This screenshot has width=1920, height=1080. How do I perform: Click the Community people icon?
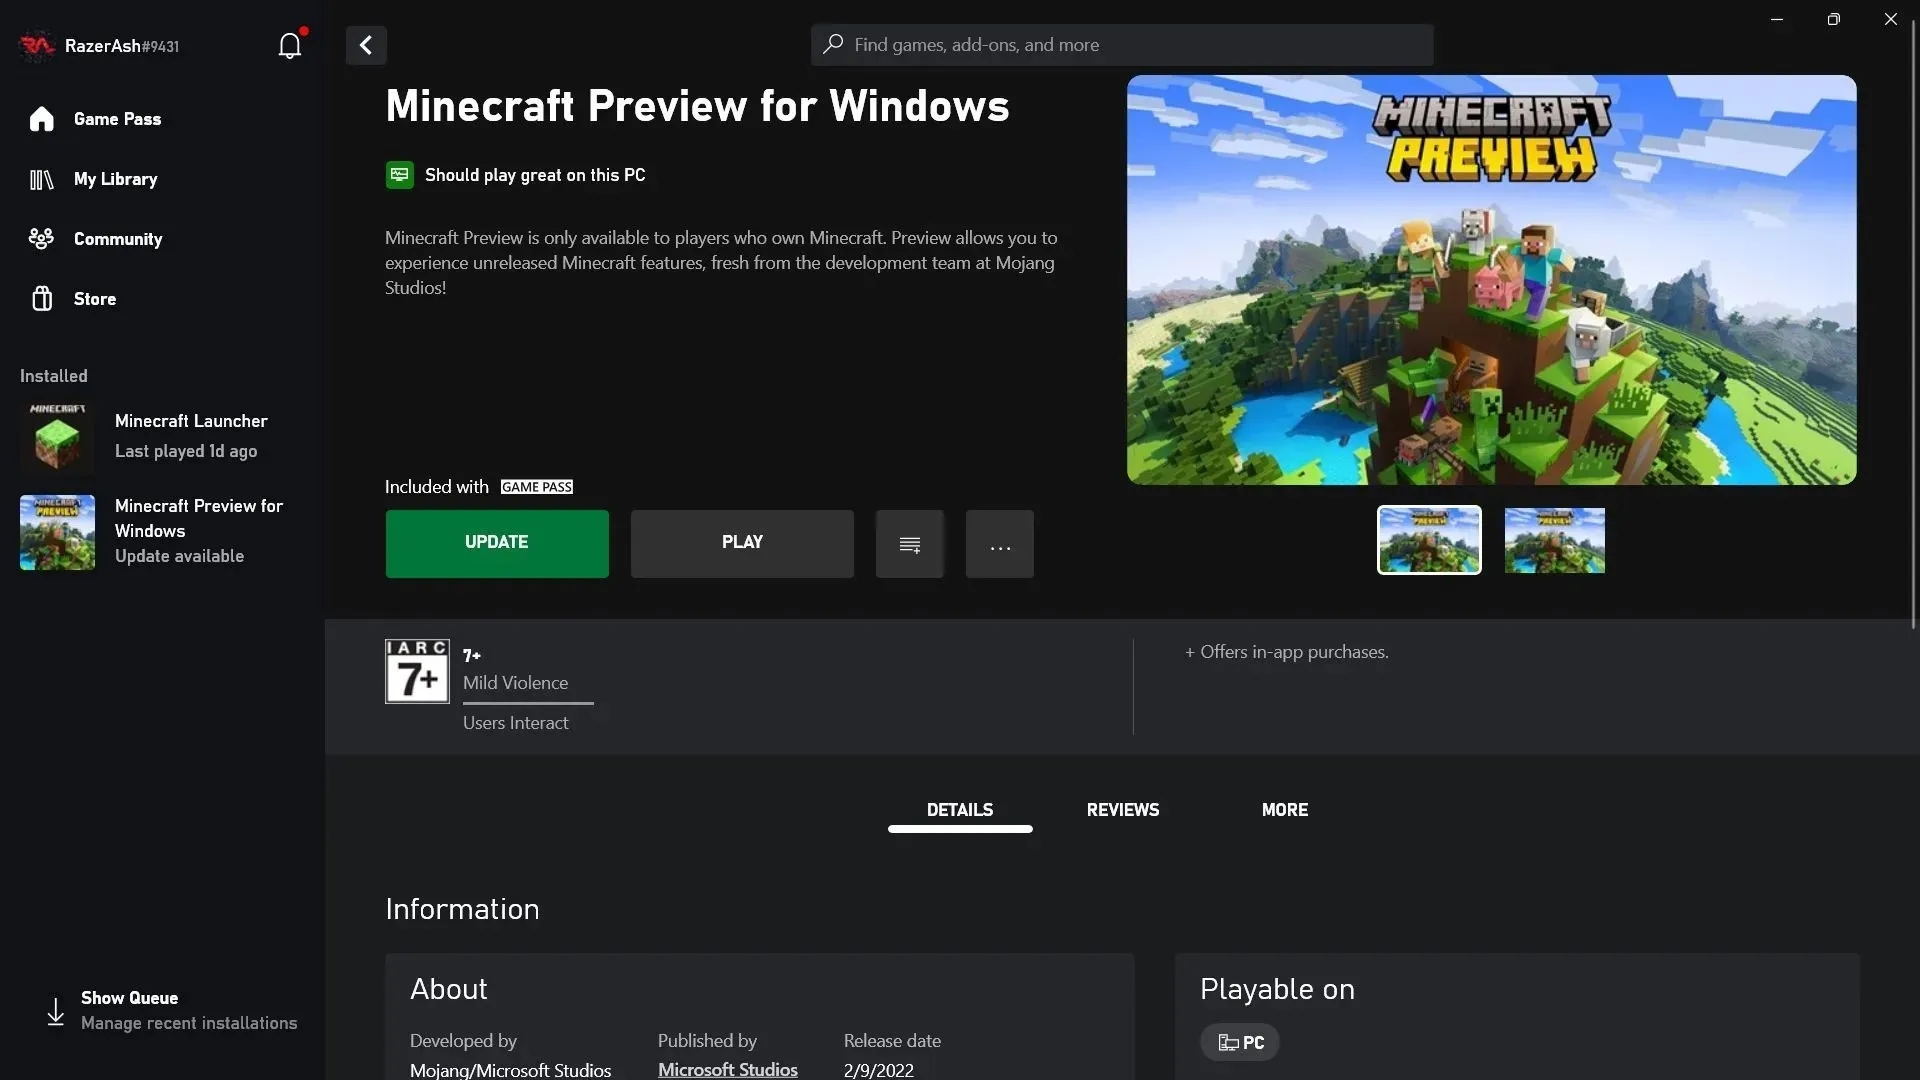click(41, 239)
